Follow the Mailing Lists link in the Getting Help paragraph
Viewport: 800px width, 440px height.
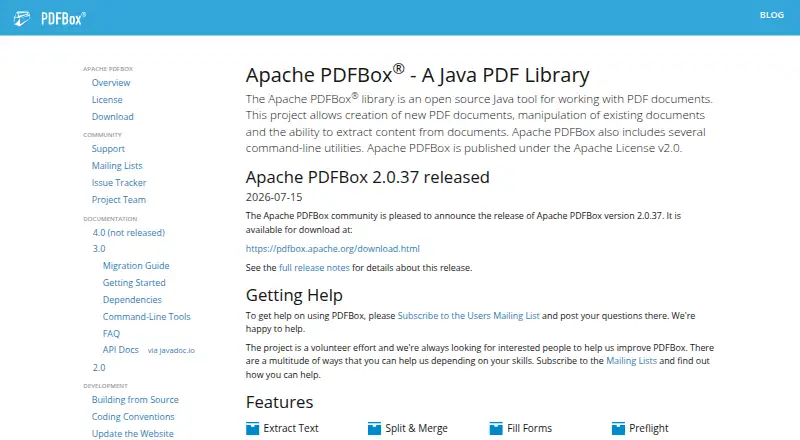pos(631,361)
